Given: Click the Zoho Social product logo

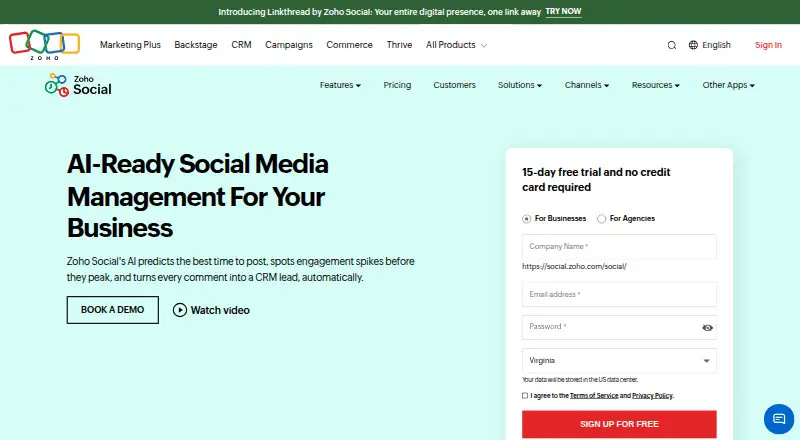Looking at the screenshot, I should click(78, 85).
